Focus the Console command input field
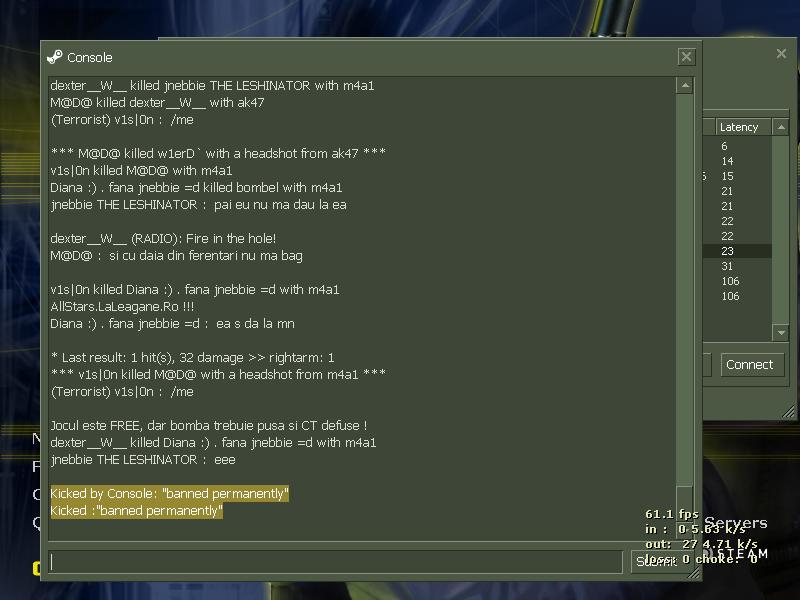Screen dimensions: 800x600 (x=335, y=562)
